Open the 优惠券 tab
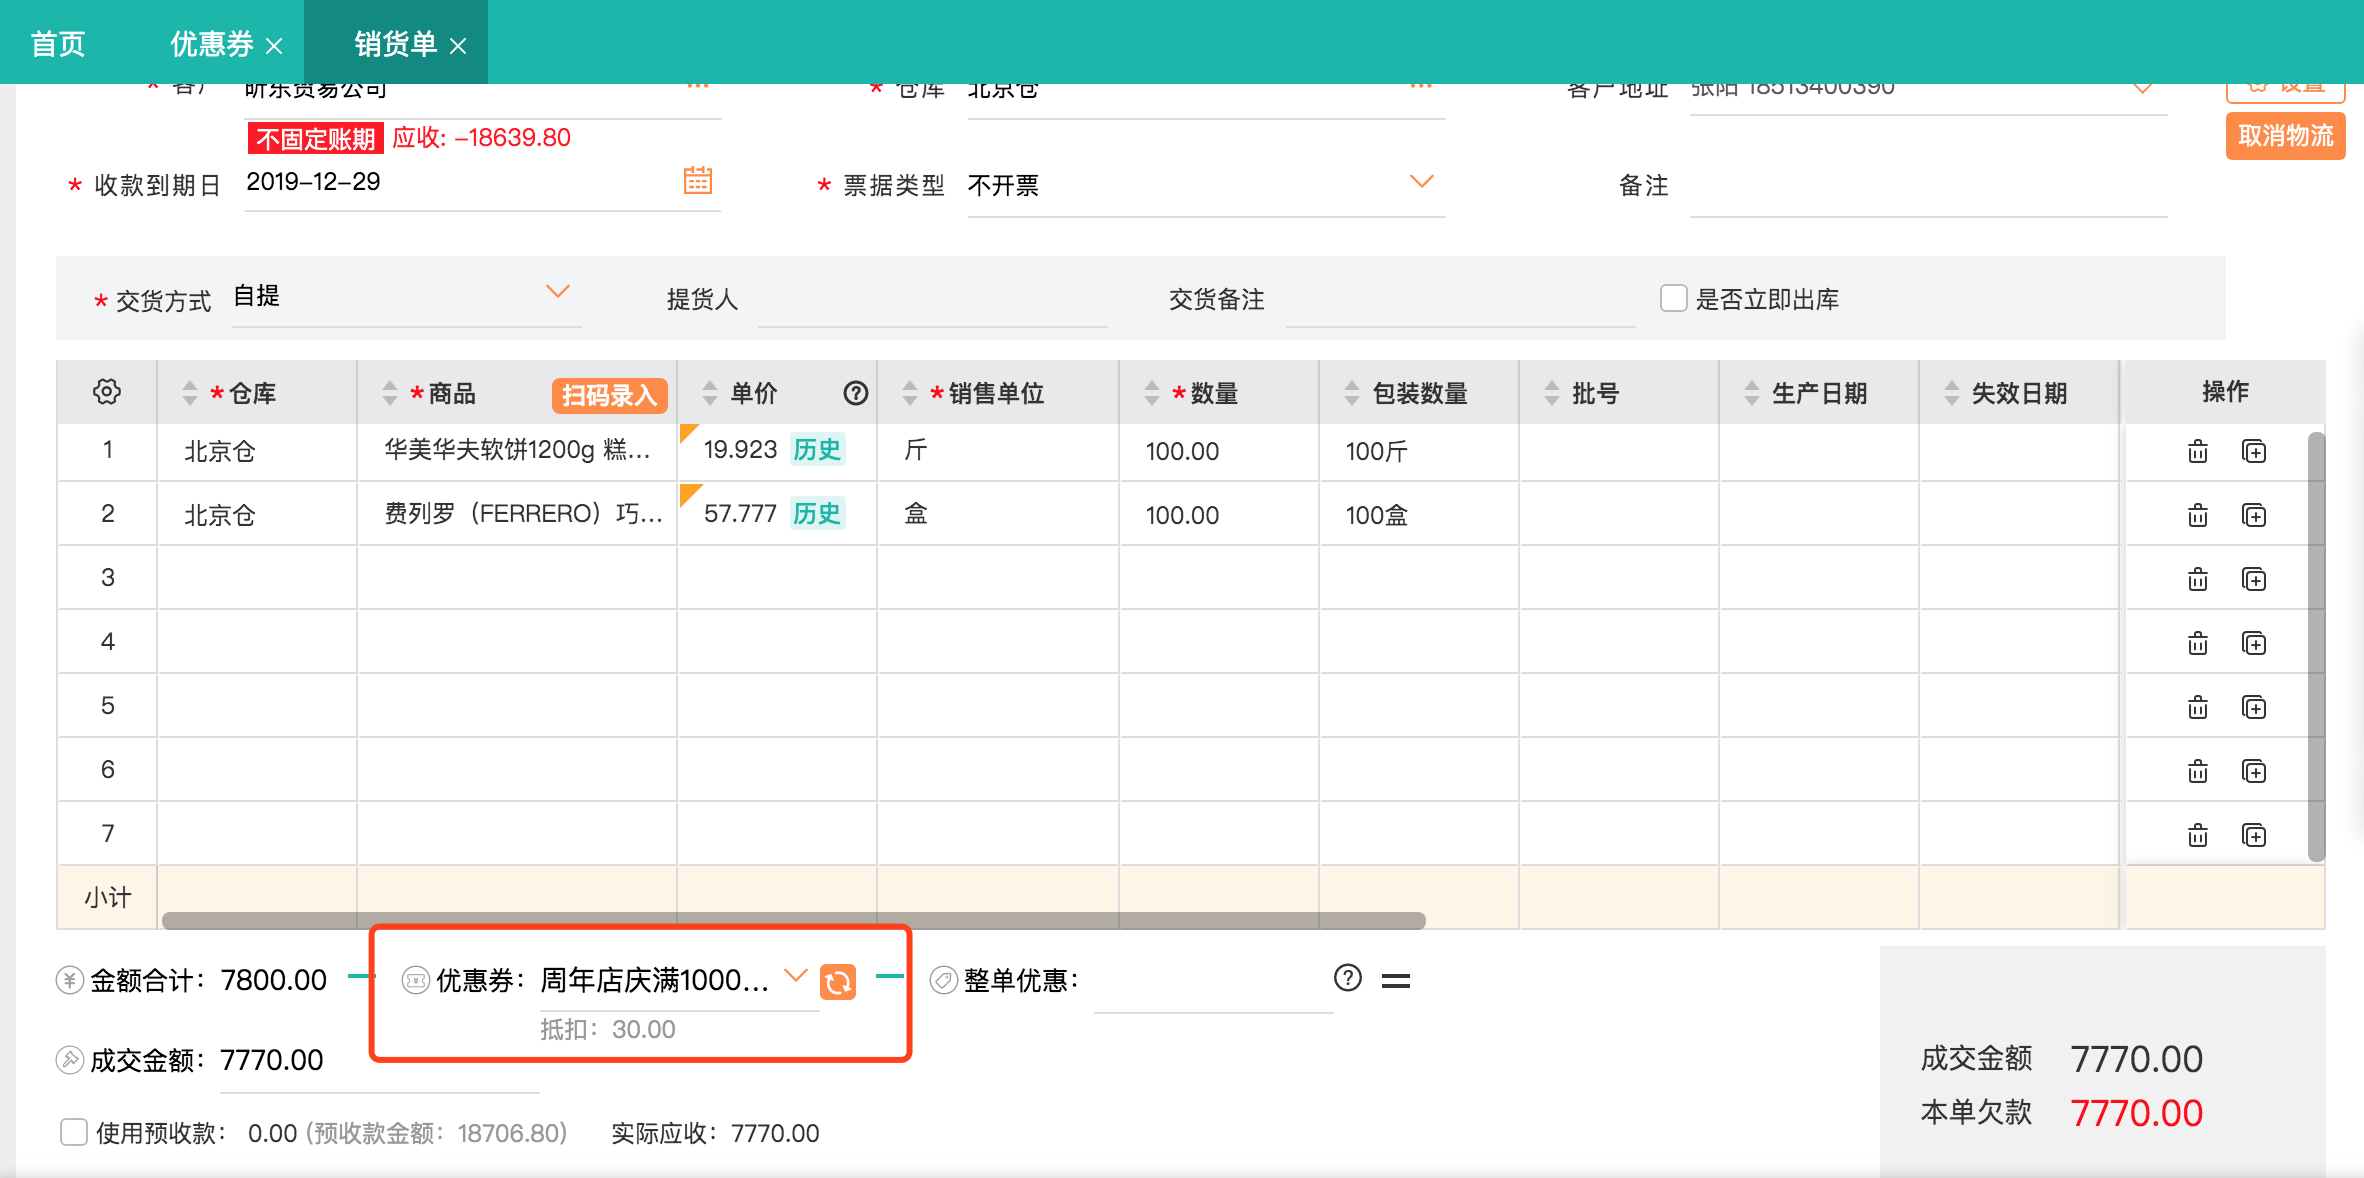Screen dimensions: 2364x1178 [x=210, y=41]
